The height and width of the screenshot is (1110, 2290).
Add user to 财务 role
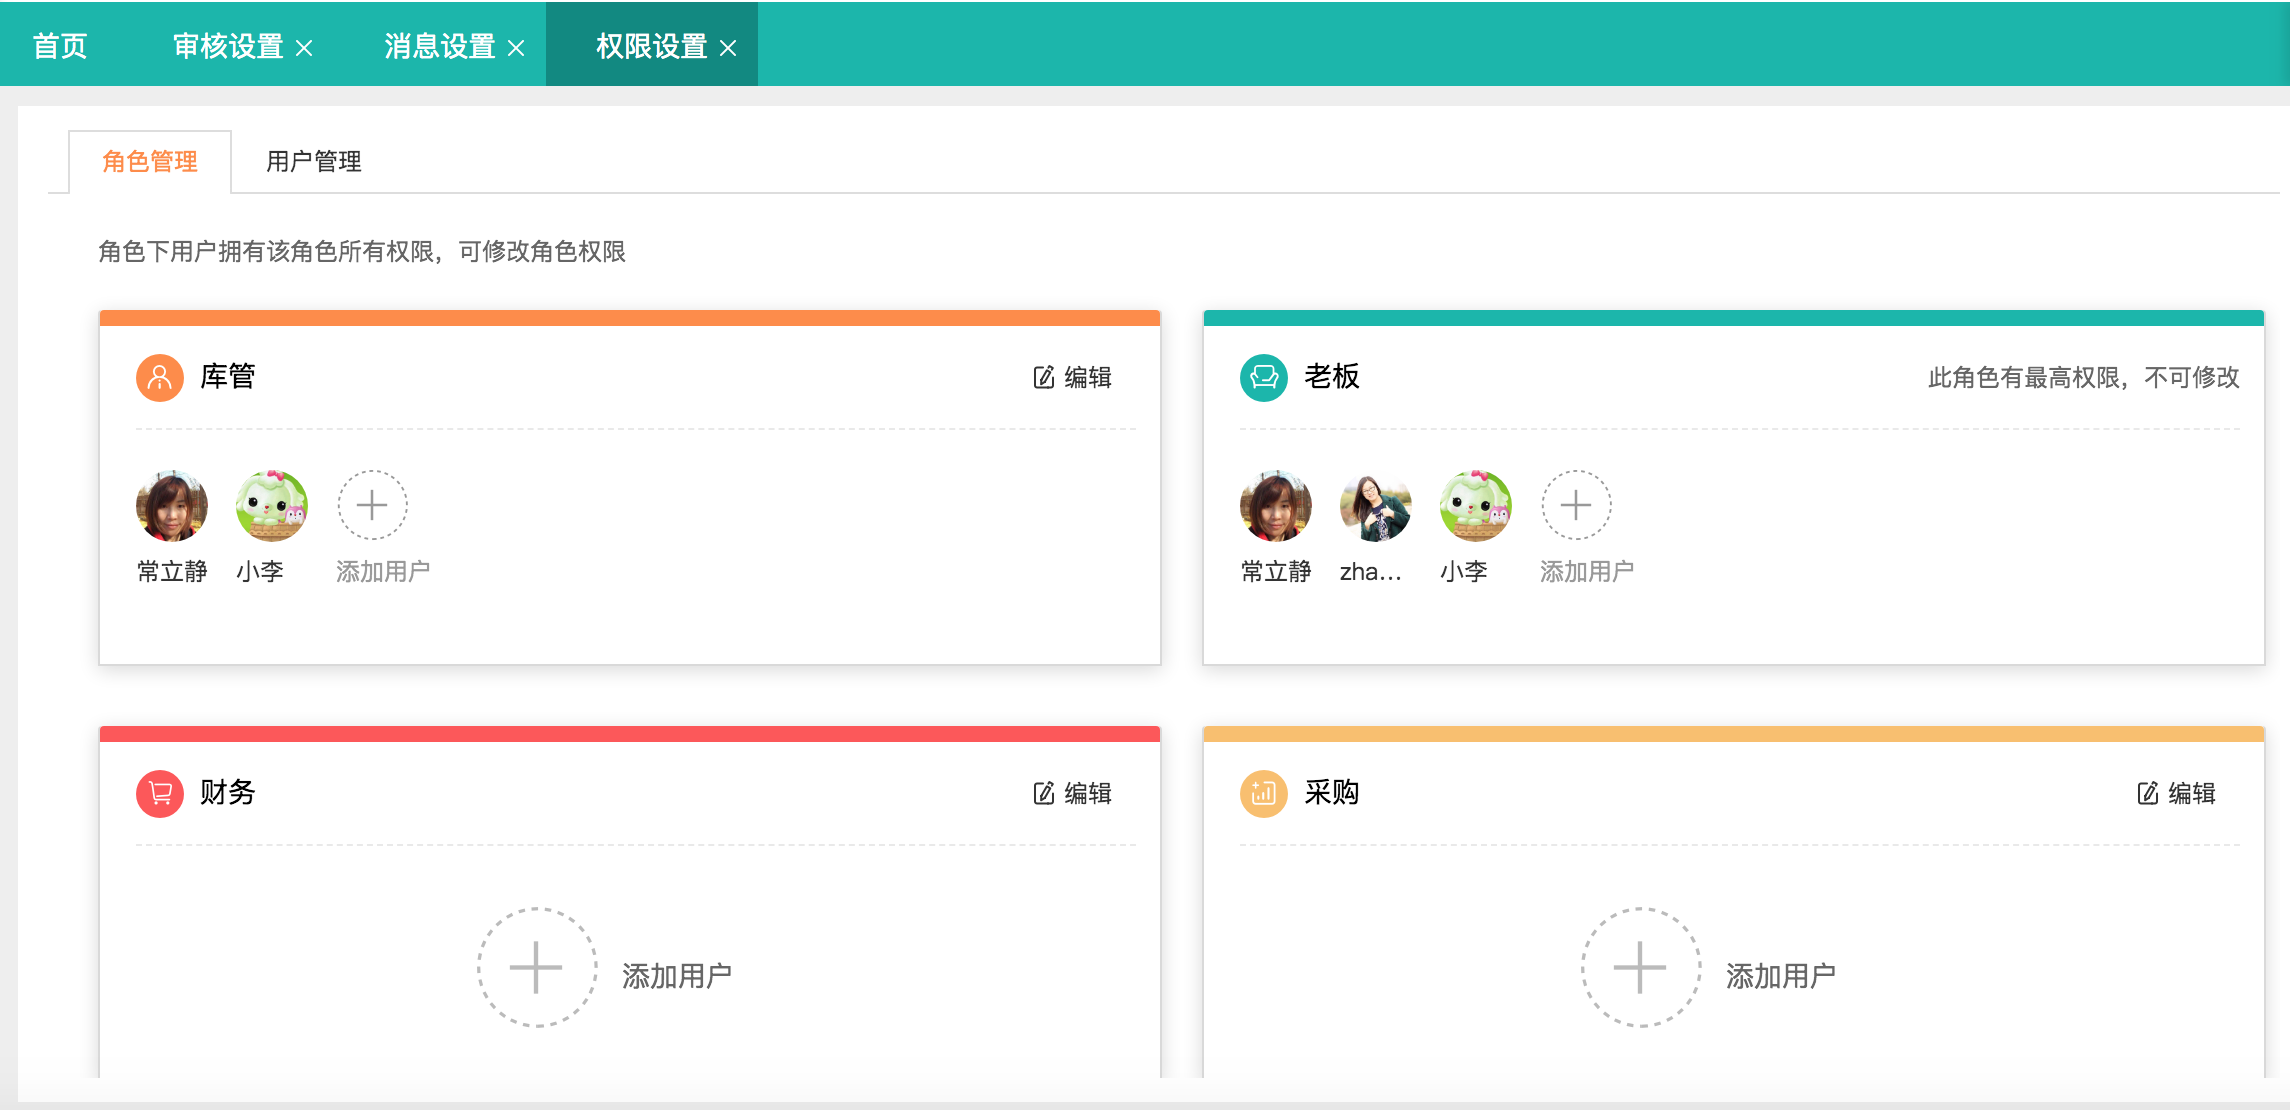click(x=533, y=964)
